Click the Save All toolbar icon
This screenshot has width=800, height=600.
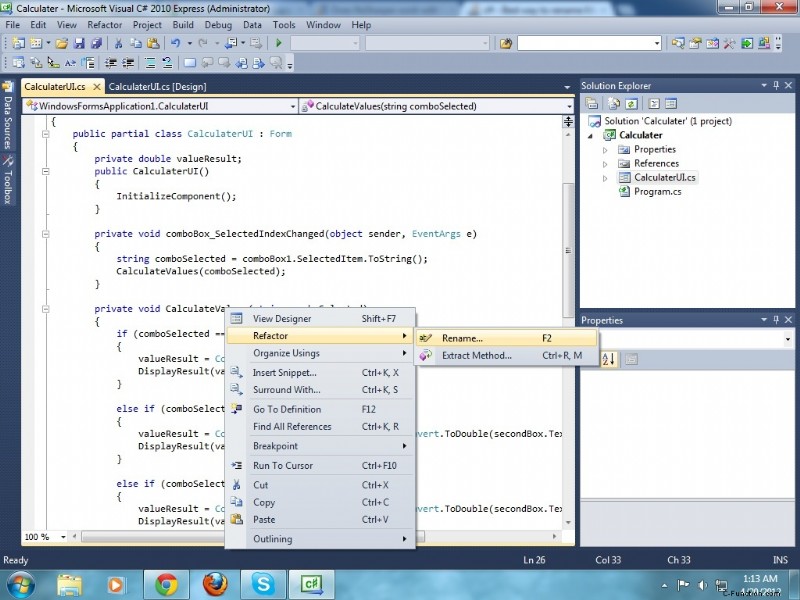96,43
